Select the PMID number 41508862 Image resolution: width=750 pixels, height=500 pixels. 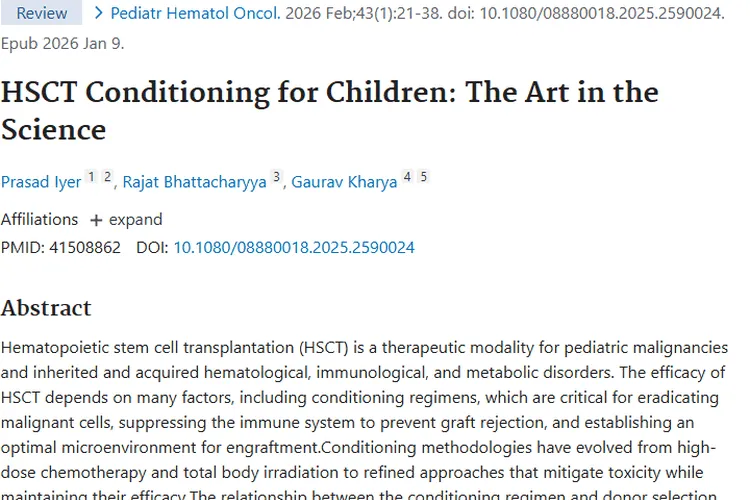click(85, 247)
